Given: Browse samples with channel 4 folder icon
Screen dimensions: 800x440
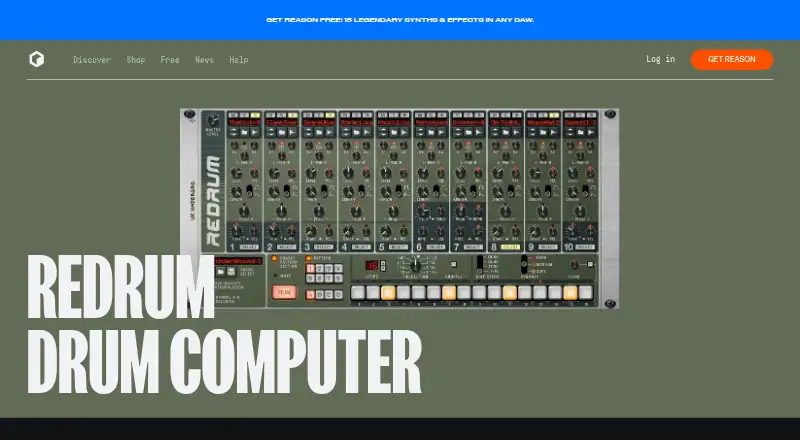Looking at the screenshot, I should click(x=356, y=132).
